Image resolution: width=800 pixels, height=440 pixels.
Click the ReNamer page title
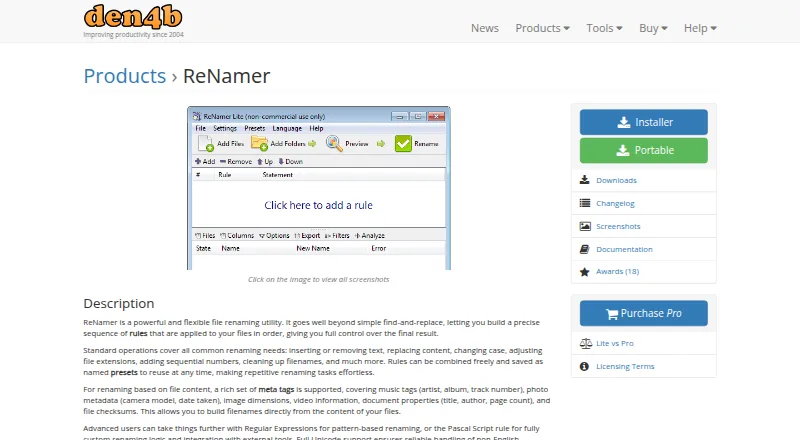pyautogui.click(x=227, y=76)
